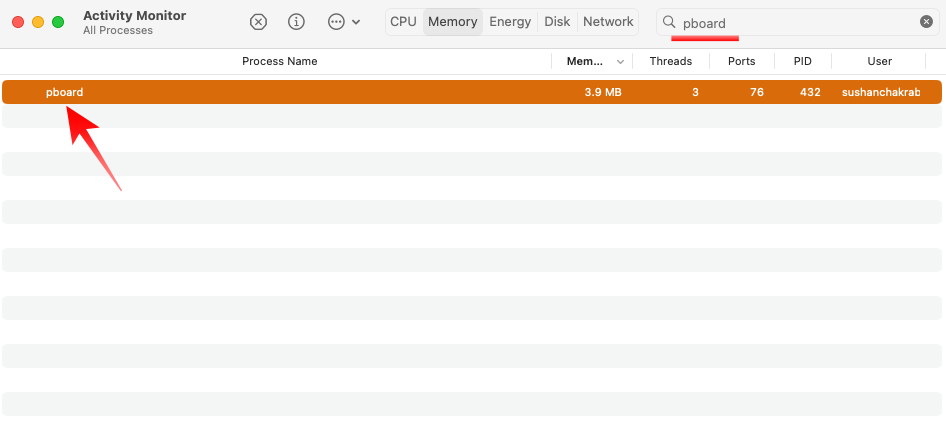The width and height of the screenshot is (946, 427).
Task: Open the Energy tab
Action: click(510, 22)
